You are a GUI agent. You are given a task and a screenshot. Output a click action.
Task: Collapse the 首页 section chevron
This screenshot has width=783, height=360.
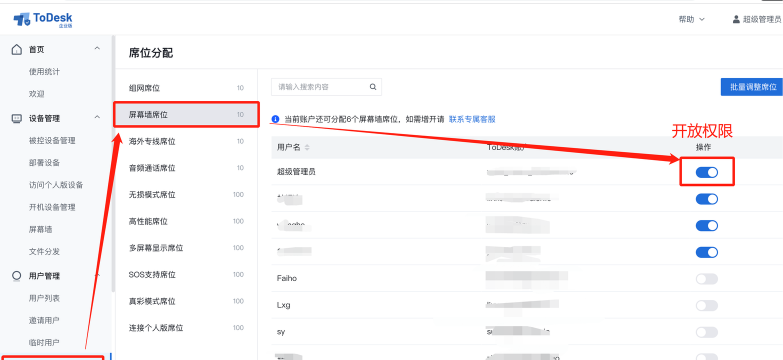[97, 49]
